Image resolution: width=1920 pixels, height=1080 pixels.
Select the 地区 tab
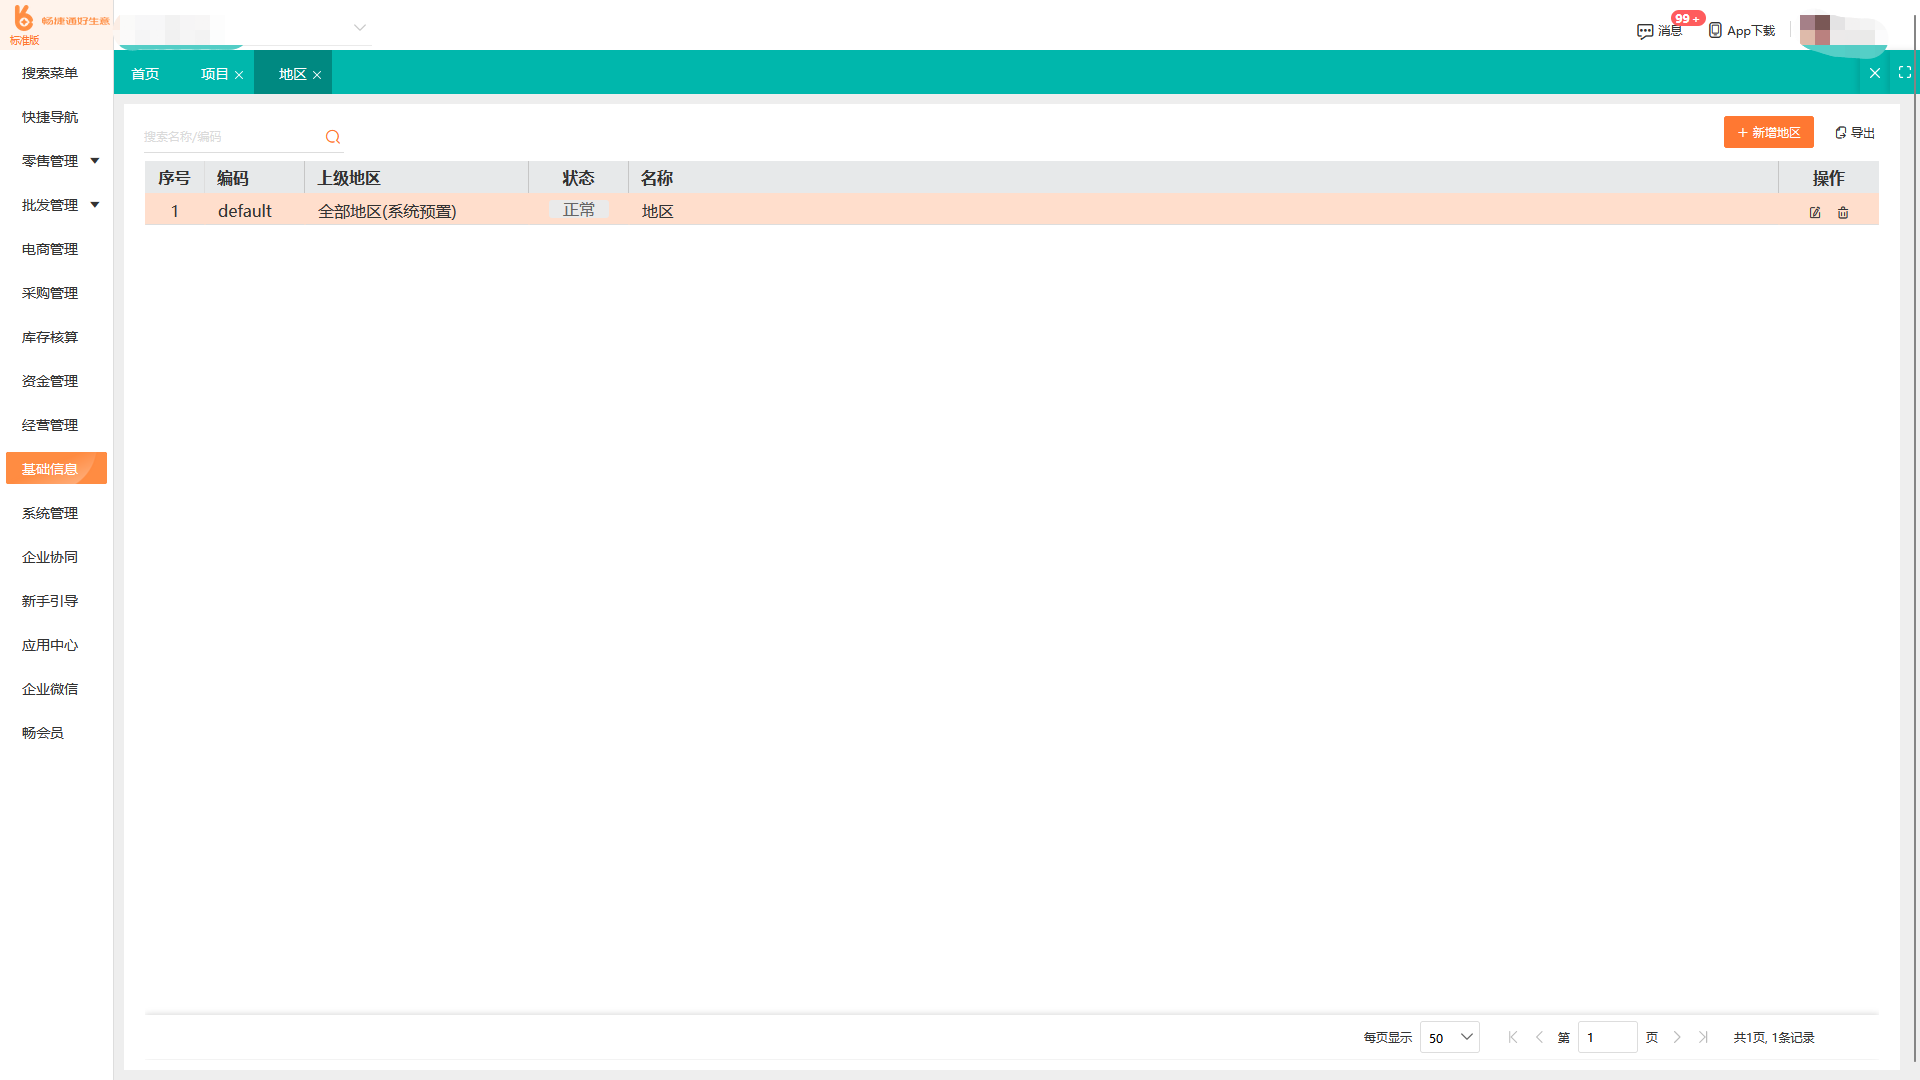coord(291,73)
